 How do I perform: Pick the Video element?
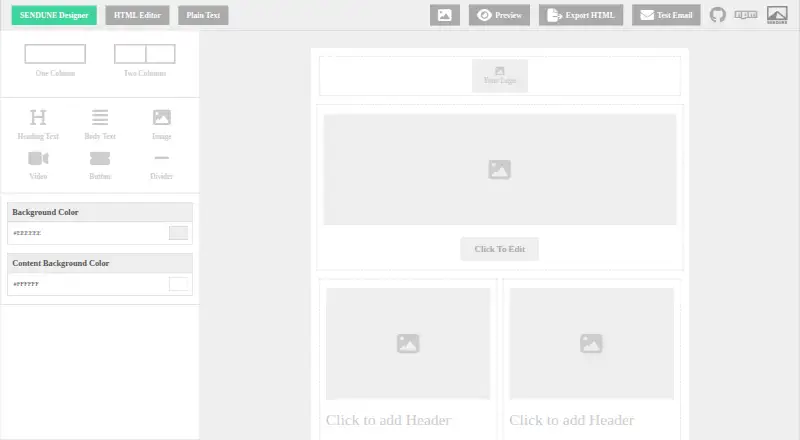pos(38,165)
